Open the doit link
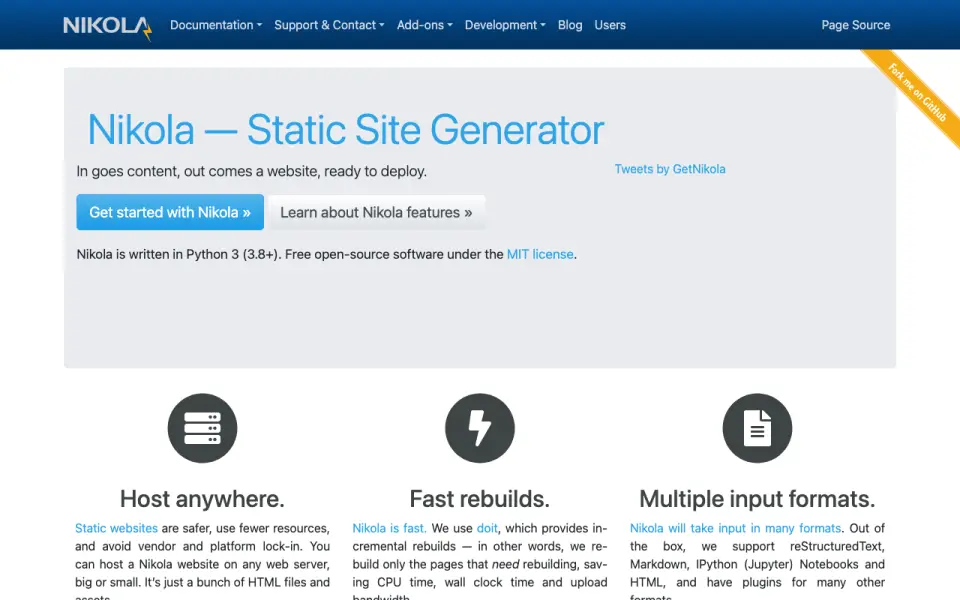960x600 pixels. 487,528
